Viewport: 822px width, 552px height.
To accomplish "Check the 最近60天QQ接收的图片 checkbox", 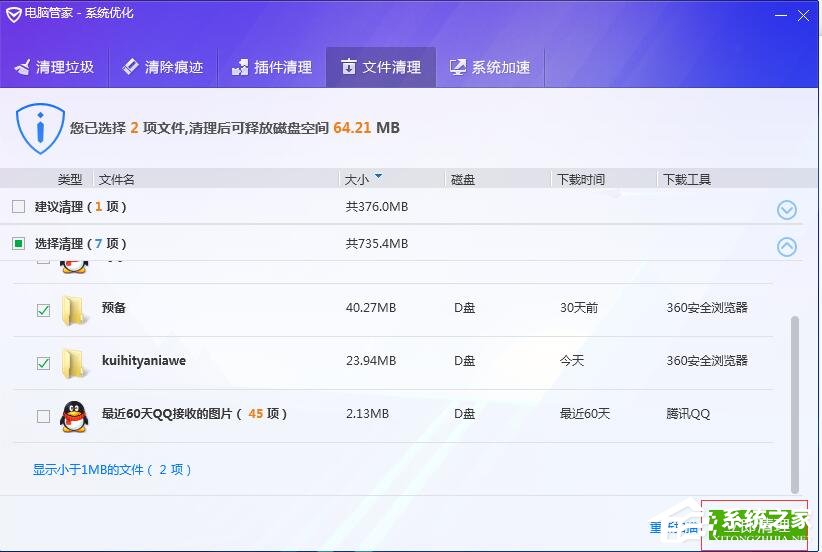I will point(43,416).
